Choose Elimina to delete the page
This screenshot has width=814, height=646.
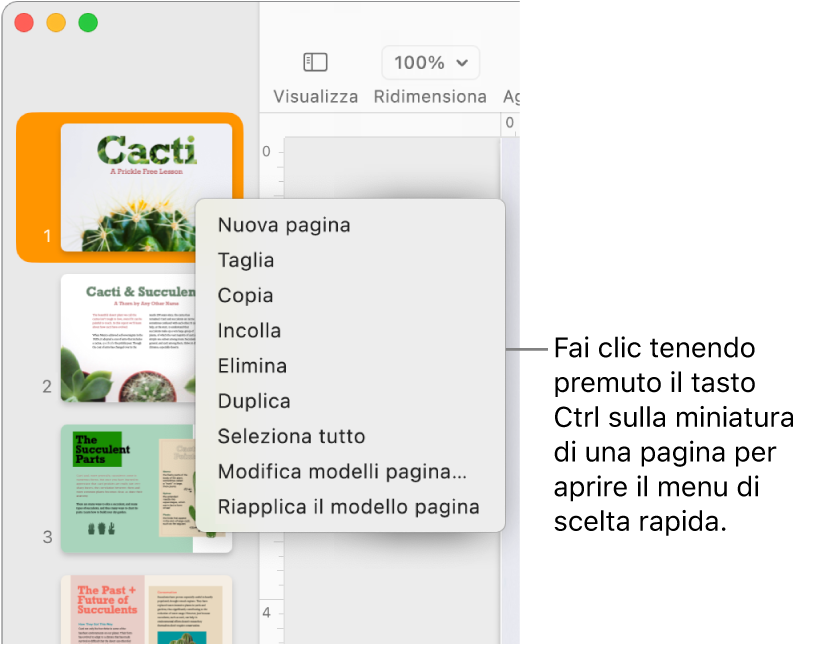(x=251, y=365)
